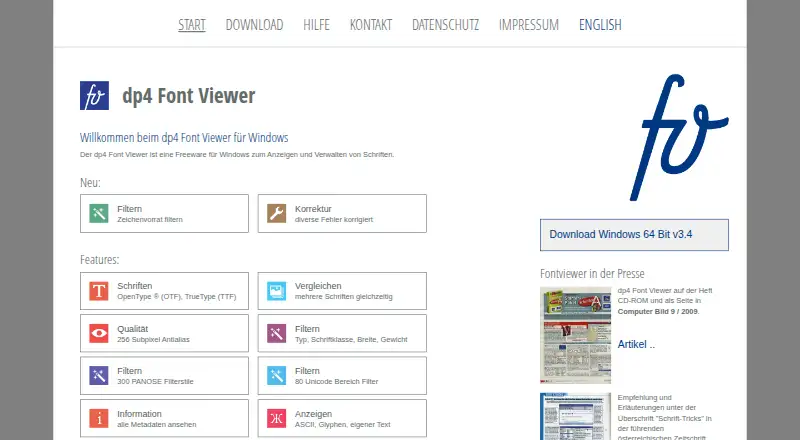Click Willkommen beim dp4 Font Viewer text

184,138
